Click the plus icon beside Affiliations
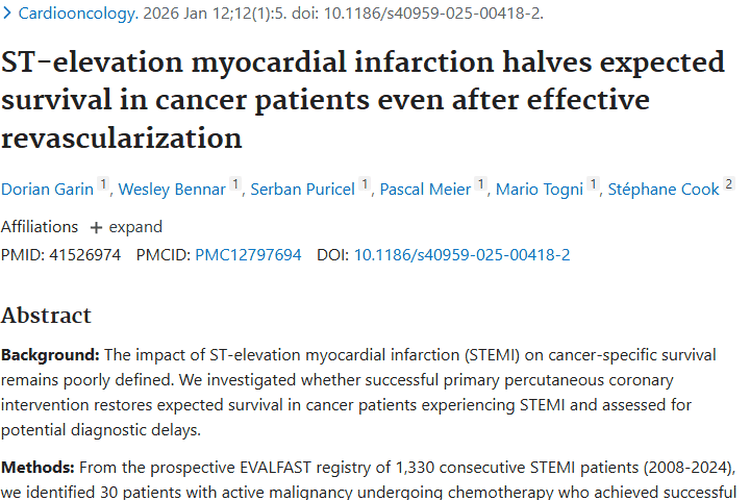This screenshot has height=500, width=750. pos(96,228)
